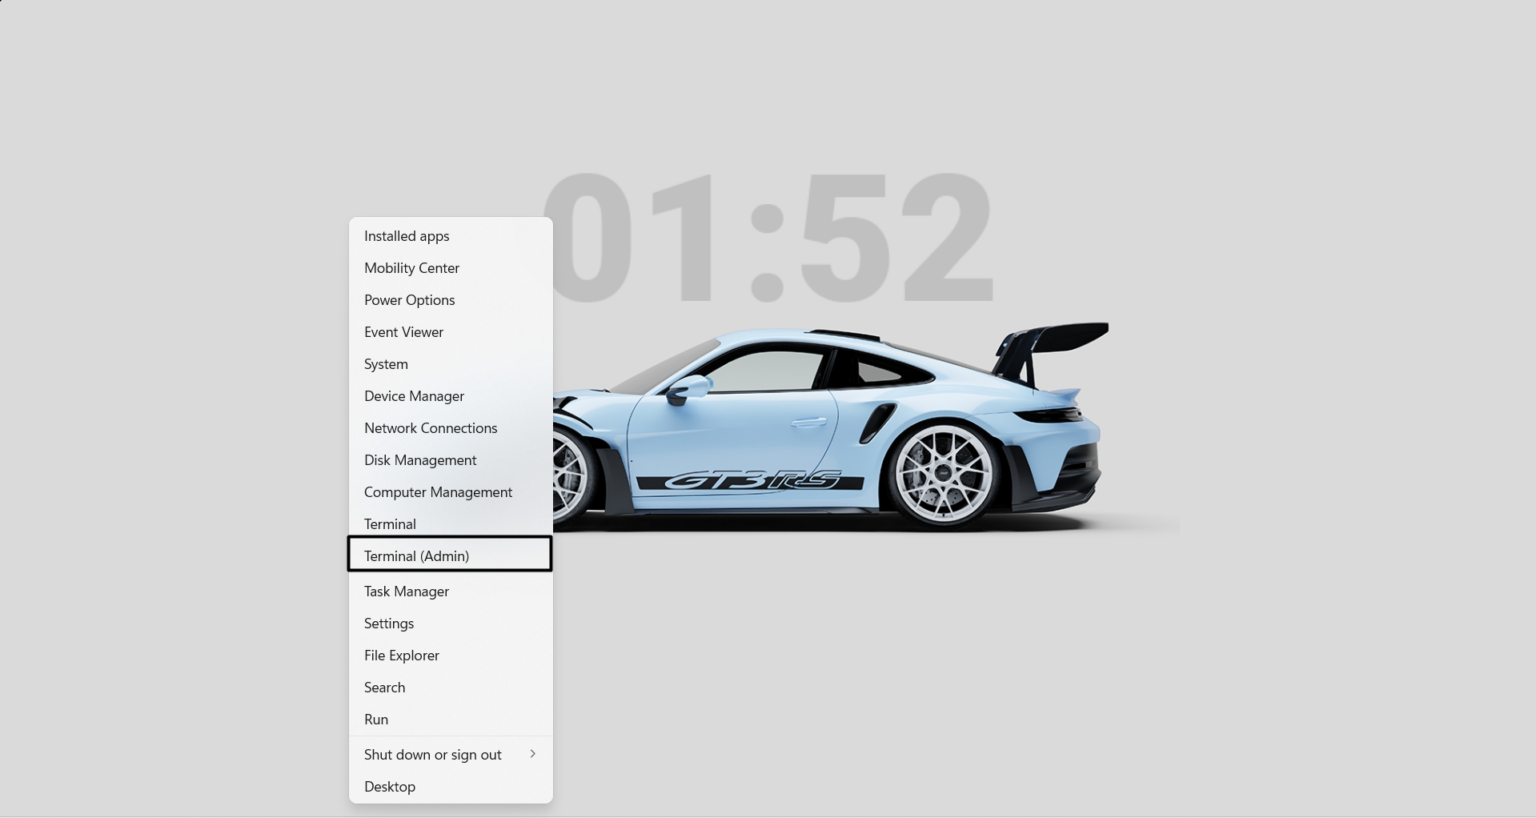The height and width of the screenshot is (818, 1536).
Task: Open Disk Management
Action: (x=420, y=460)
